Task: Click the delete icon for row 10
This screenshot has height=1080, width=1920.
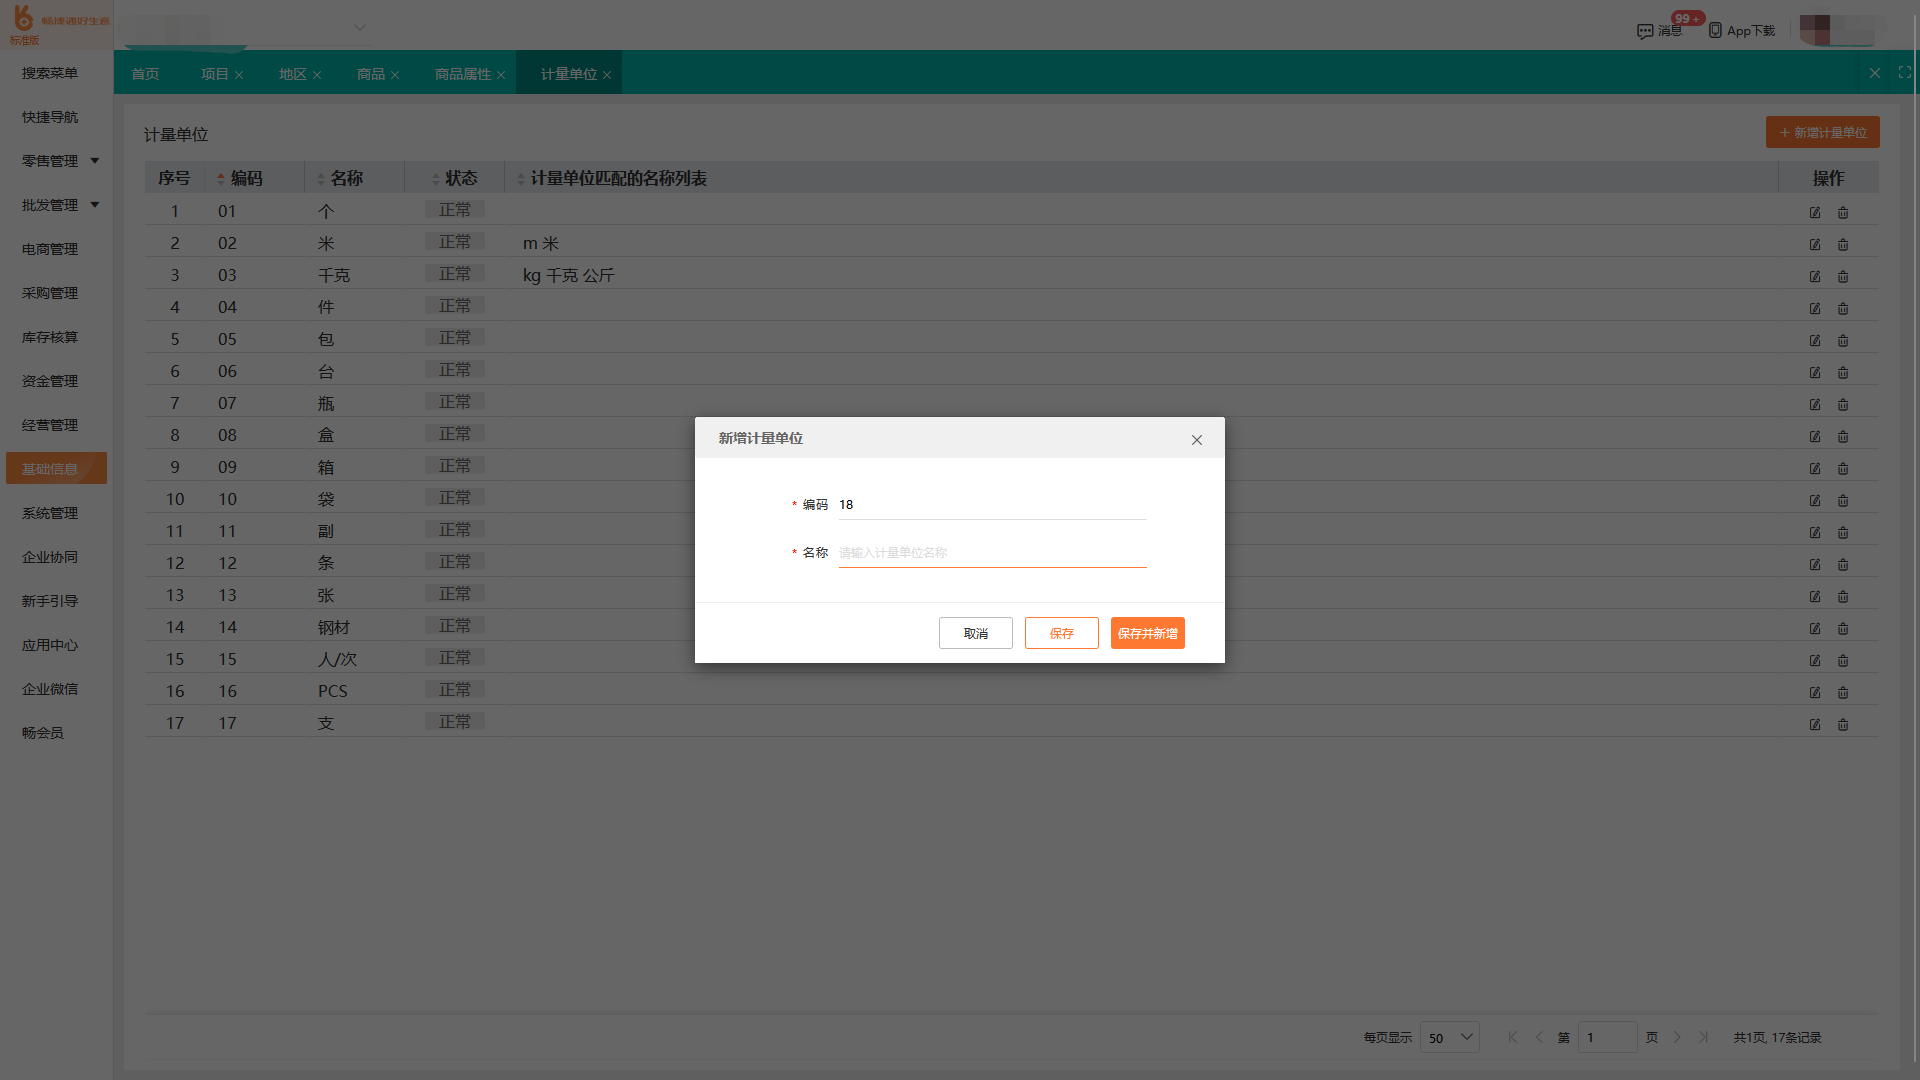Action: click(x=1844, y=498)
